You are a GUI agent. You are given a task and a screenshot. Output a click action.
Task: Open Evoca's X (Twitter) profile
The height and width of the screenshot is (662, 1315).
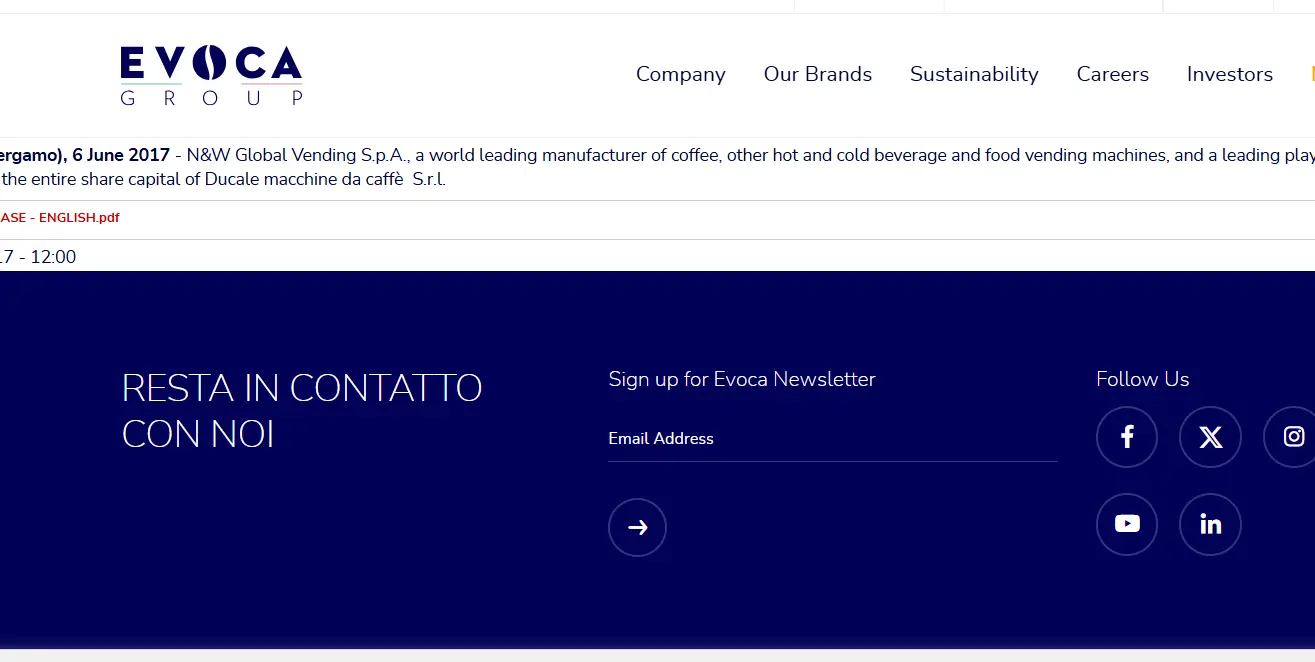click(x=1210, y=437)
